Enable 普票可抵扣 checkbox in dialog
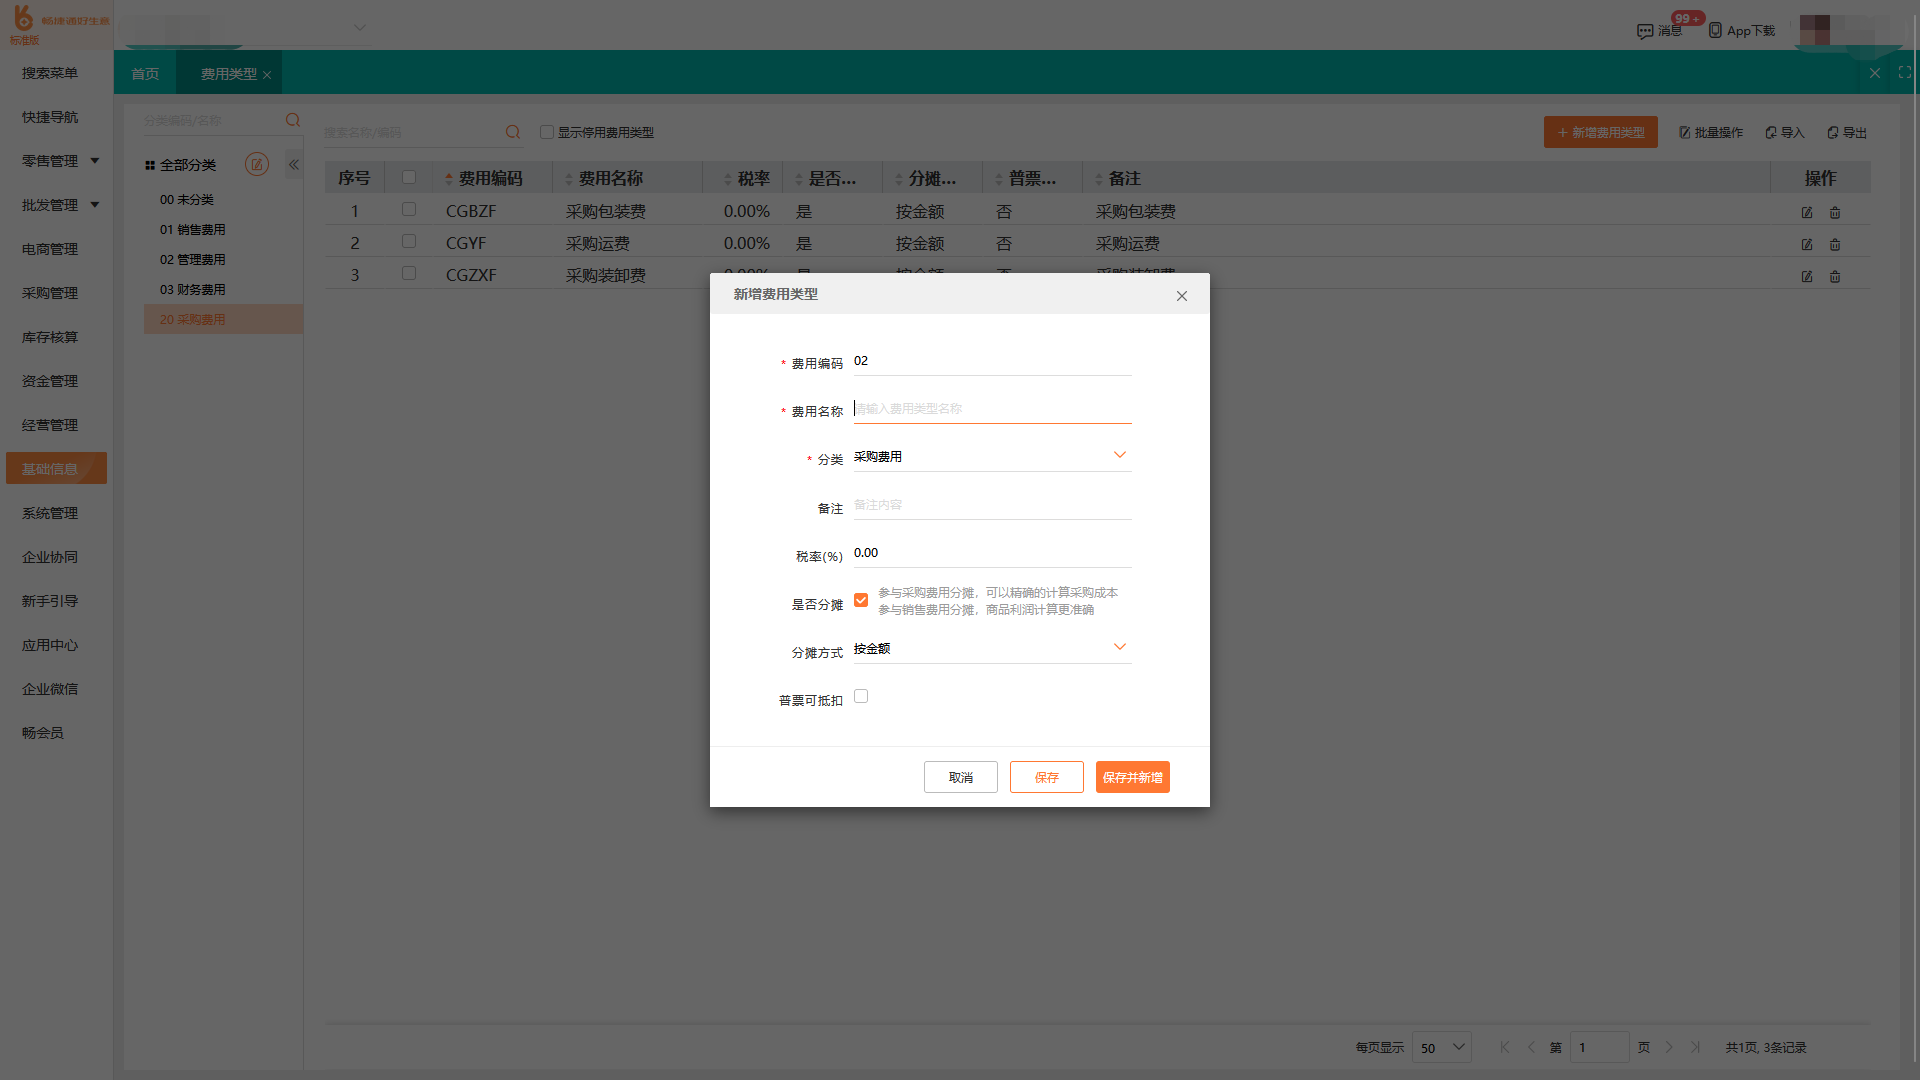 [861, 695]
